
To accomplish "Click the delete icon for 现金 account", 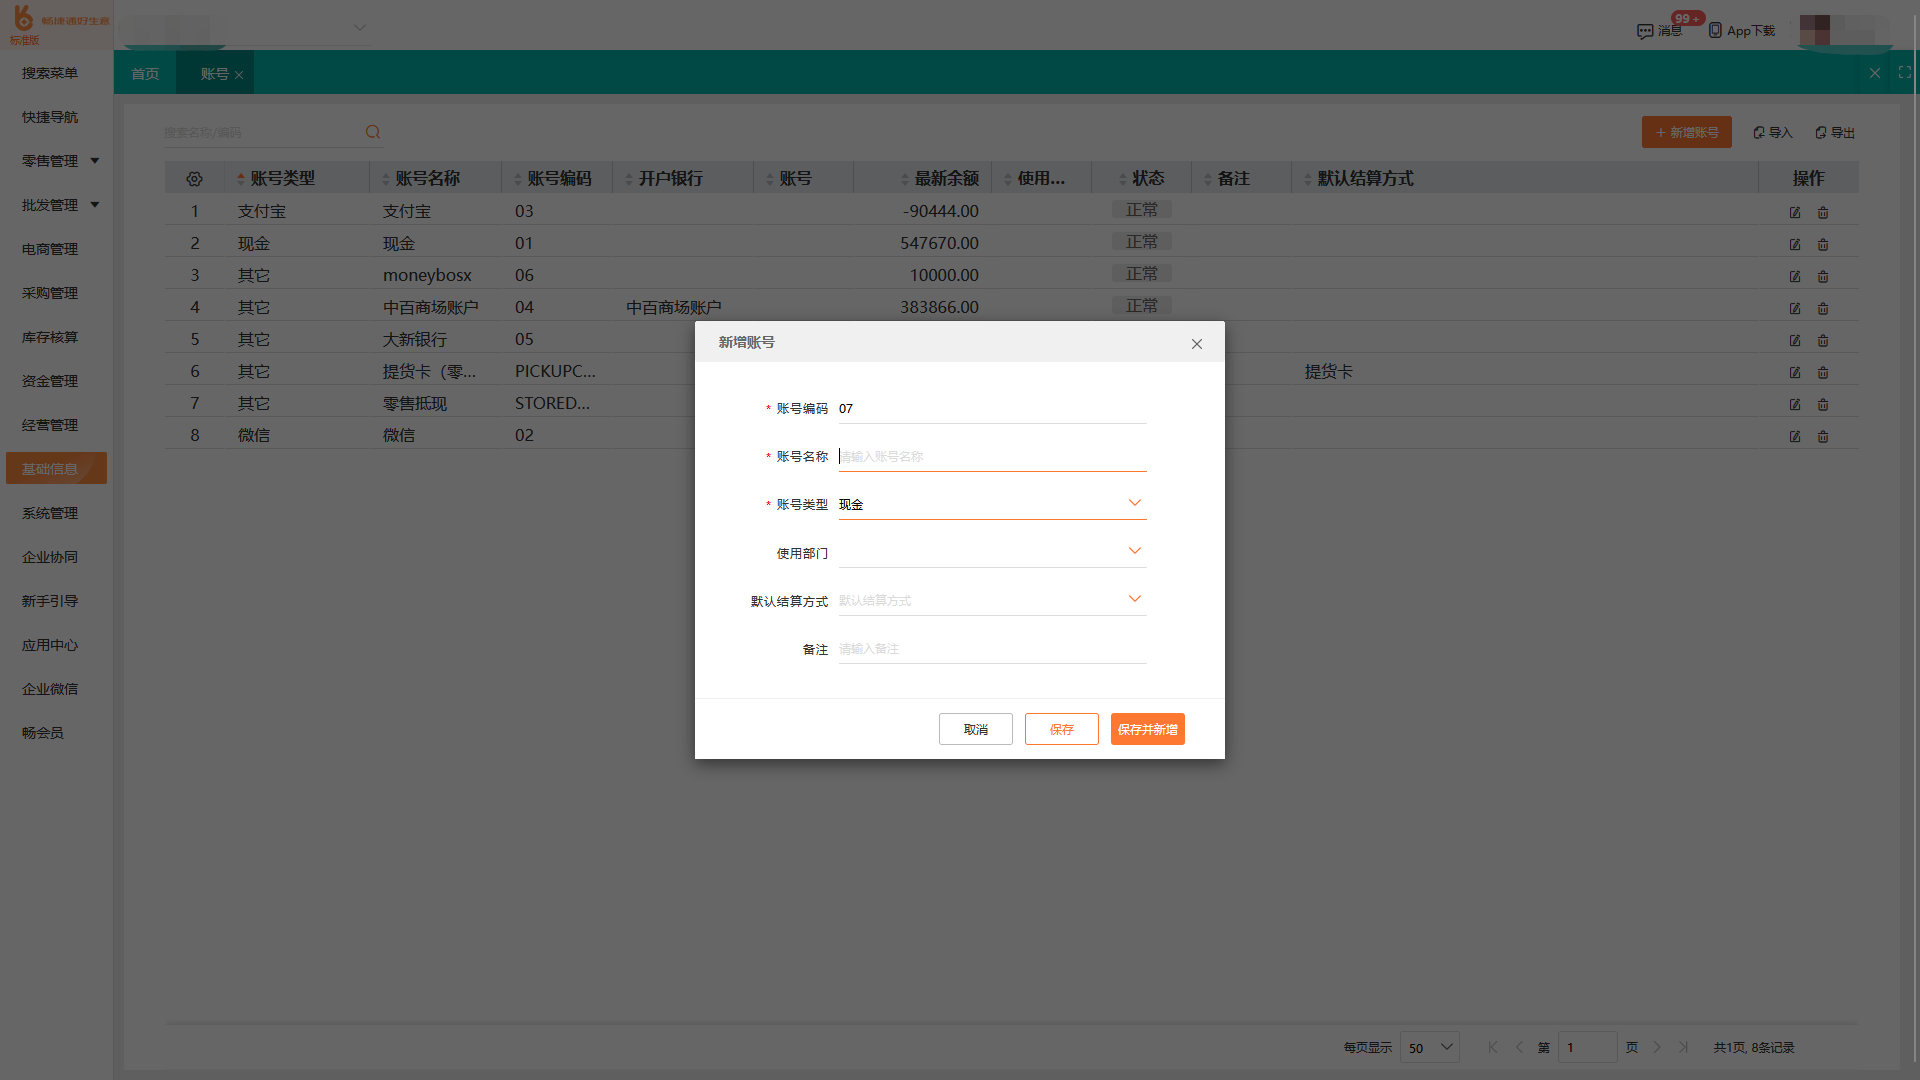I will pyautogui.click(x=1824, y=244).
